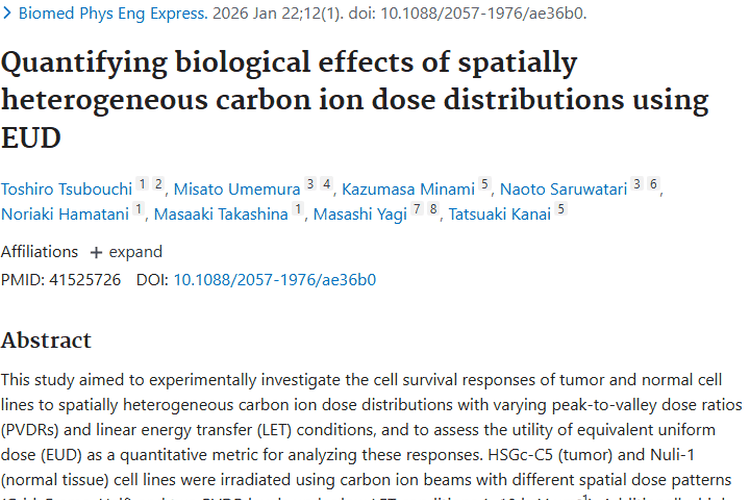
Task: Click affiliation superscript 4 after Umemura
Action: [x=327, y=184]
